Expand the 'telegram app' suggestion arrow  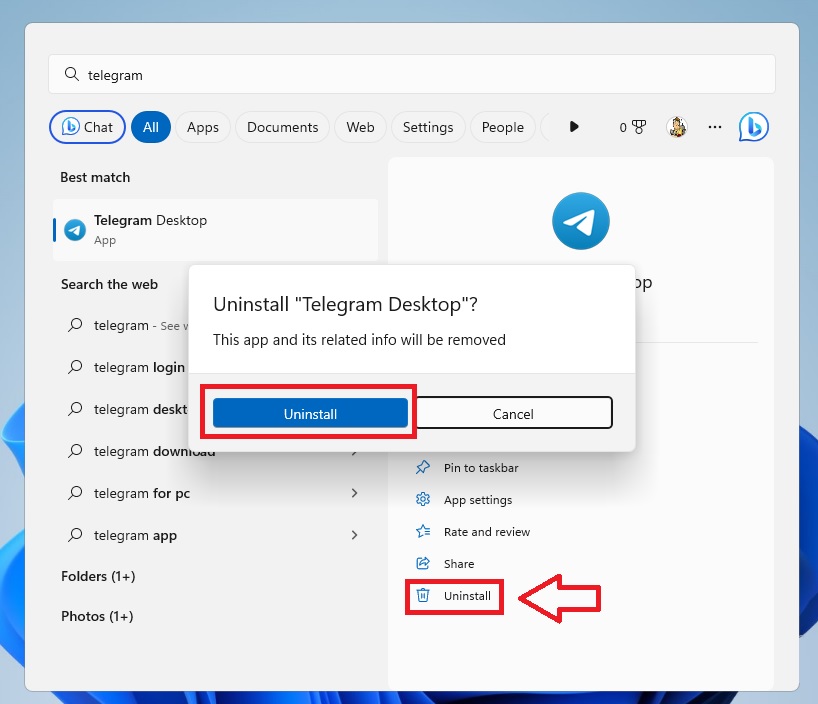[x=354, y=535]
